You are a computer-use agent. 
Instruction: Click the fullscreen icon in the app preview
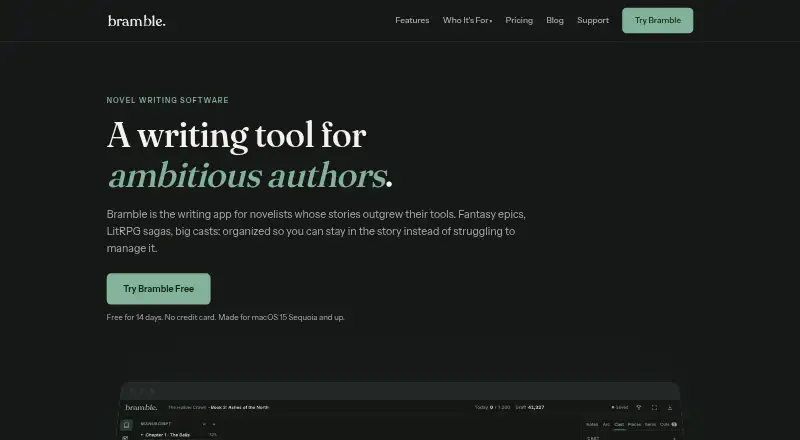654,407
